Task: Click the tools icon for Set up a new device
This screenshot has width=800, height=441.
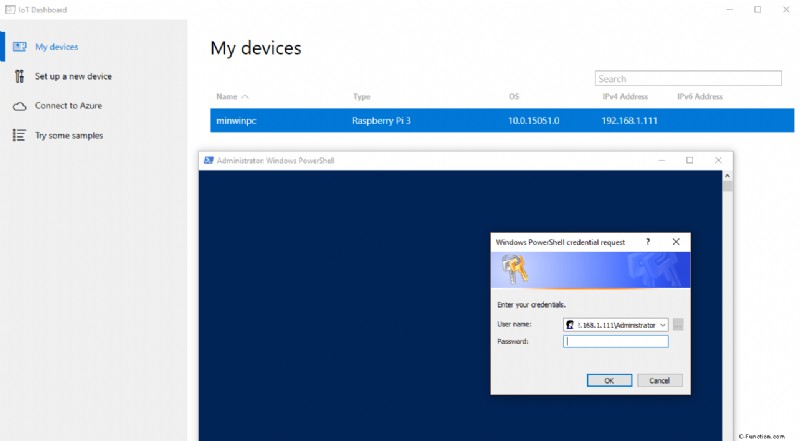Action: click(19, 76)
